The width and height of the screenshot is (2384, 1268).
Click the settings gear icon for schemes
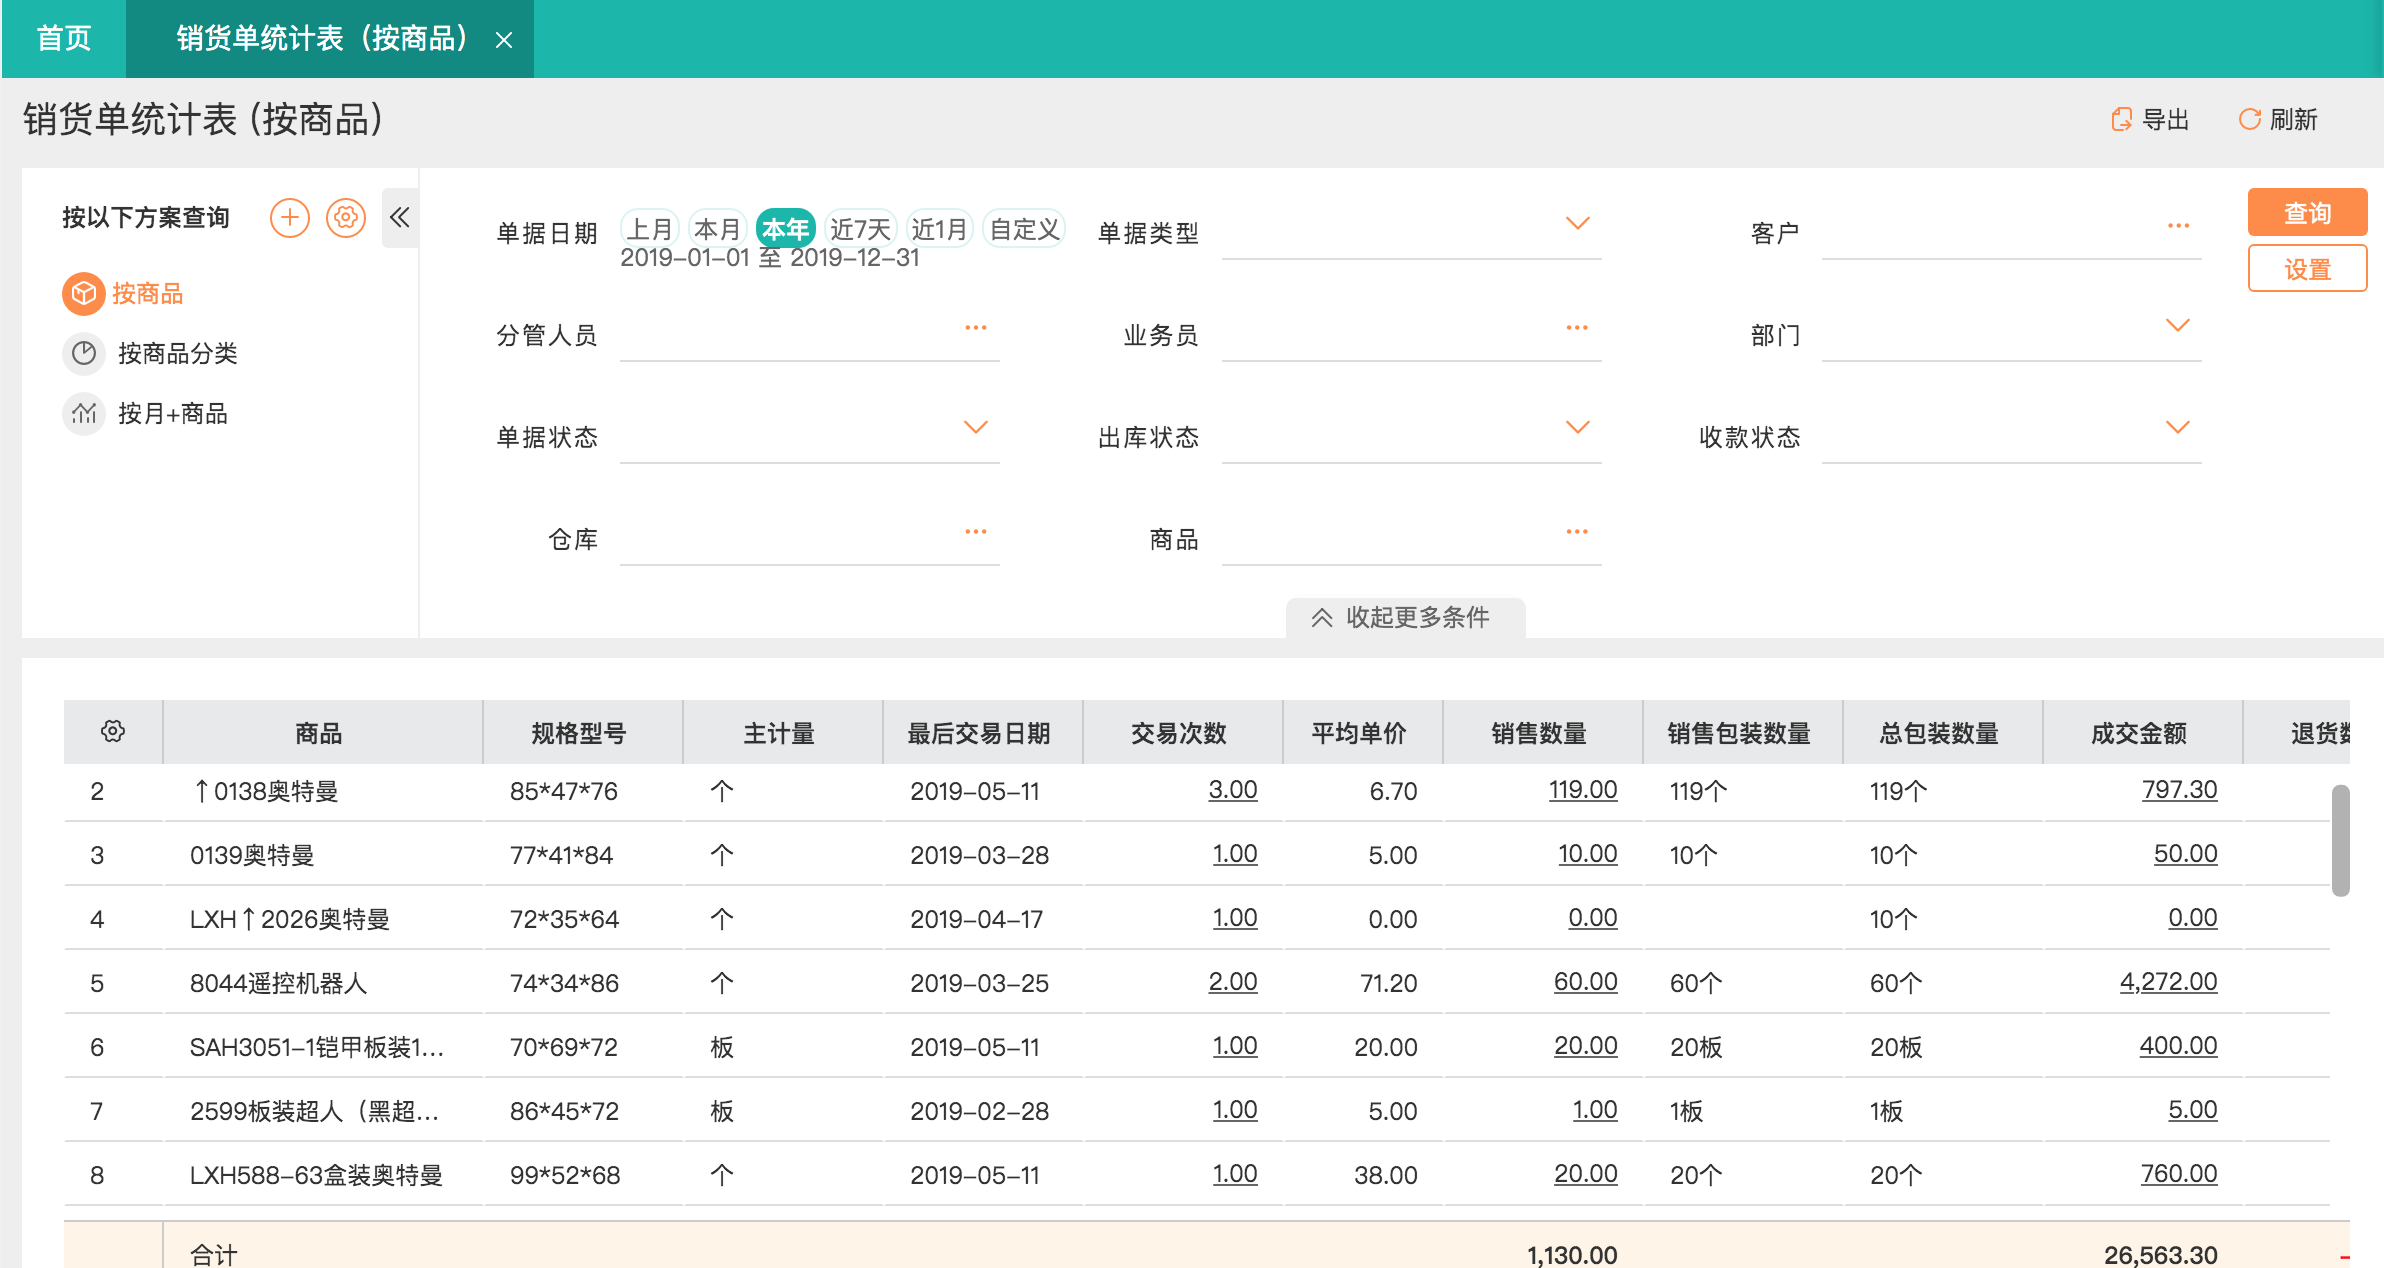(x=344, y=219)
